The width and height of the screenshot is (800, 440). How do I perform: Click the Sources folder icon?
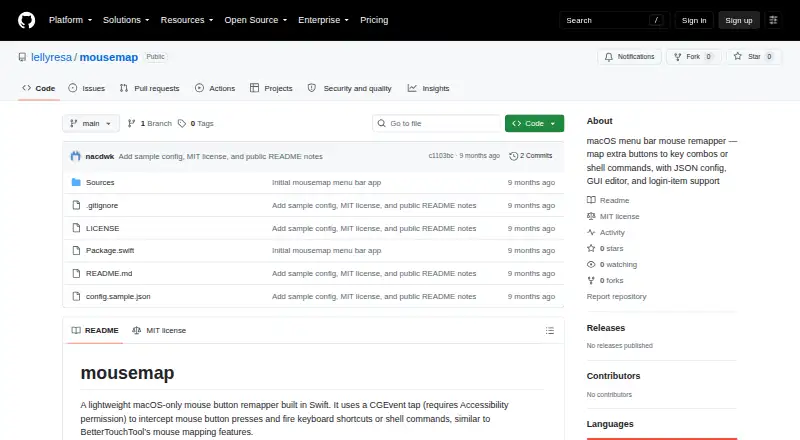pos(76,182)
